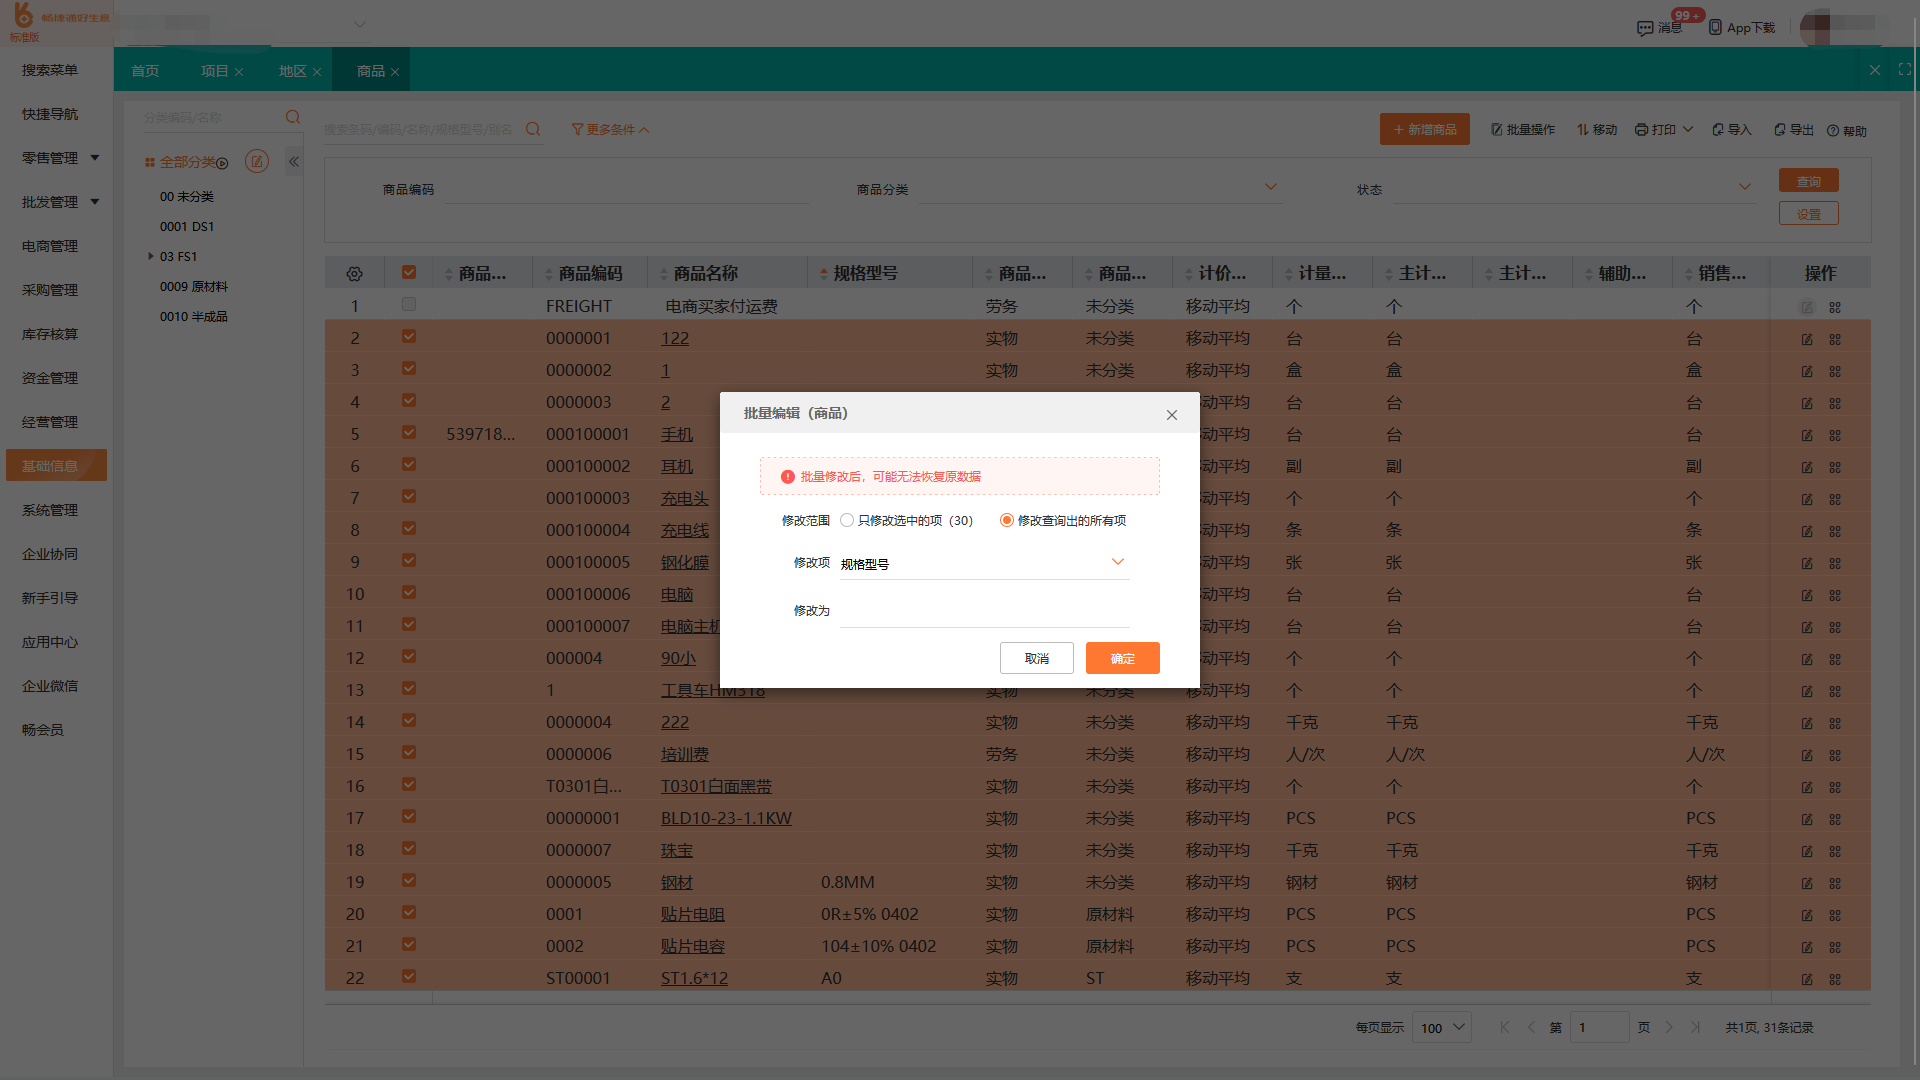Click 确定 confirm button
1920x1080 pixels.
coord(1124,658)
